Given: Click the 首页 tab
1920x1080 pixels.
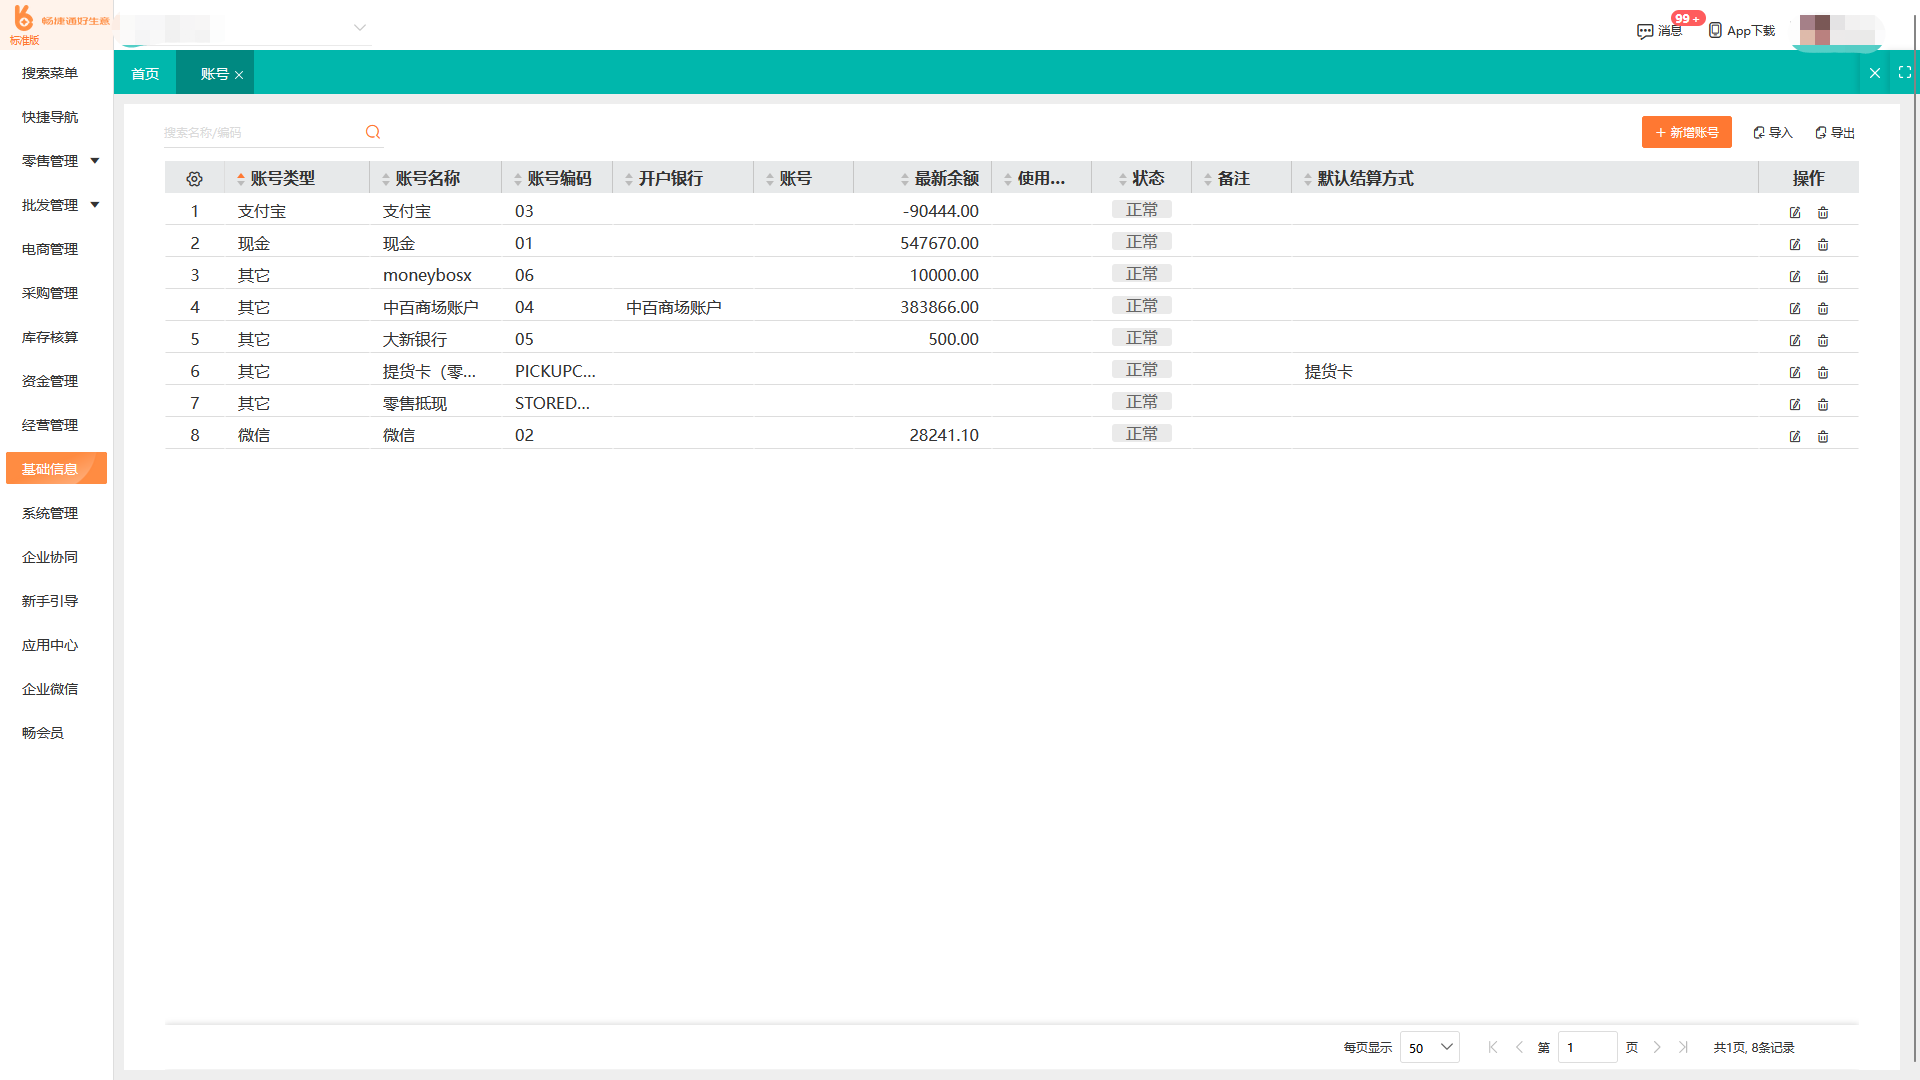Looking at the screenshot, I should 144,73.
